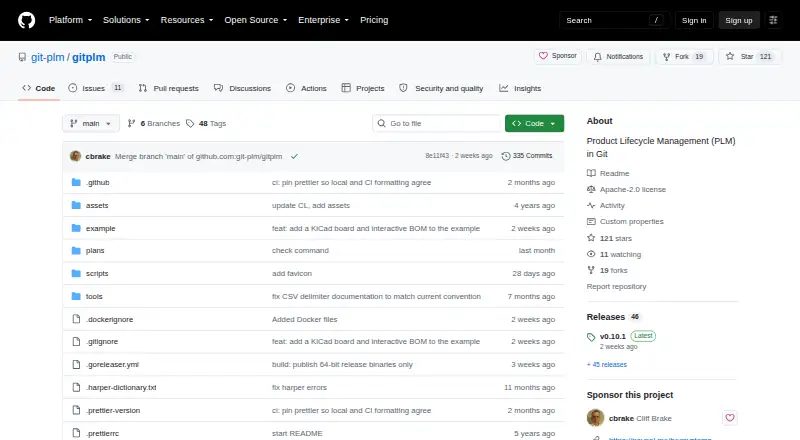The width and height of the screenshot is (800, 440).
Task: Open the .github folder icon
Action: [x=76, y=182]
